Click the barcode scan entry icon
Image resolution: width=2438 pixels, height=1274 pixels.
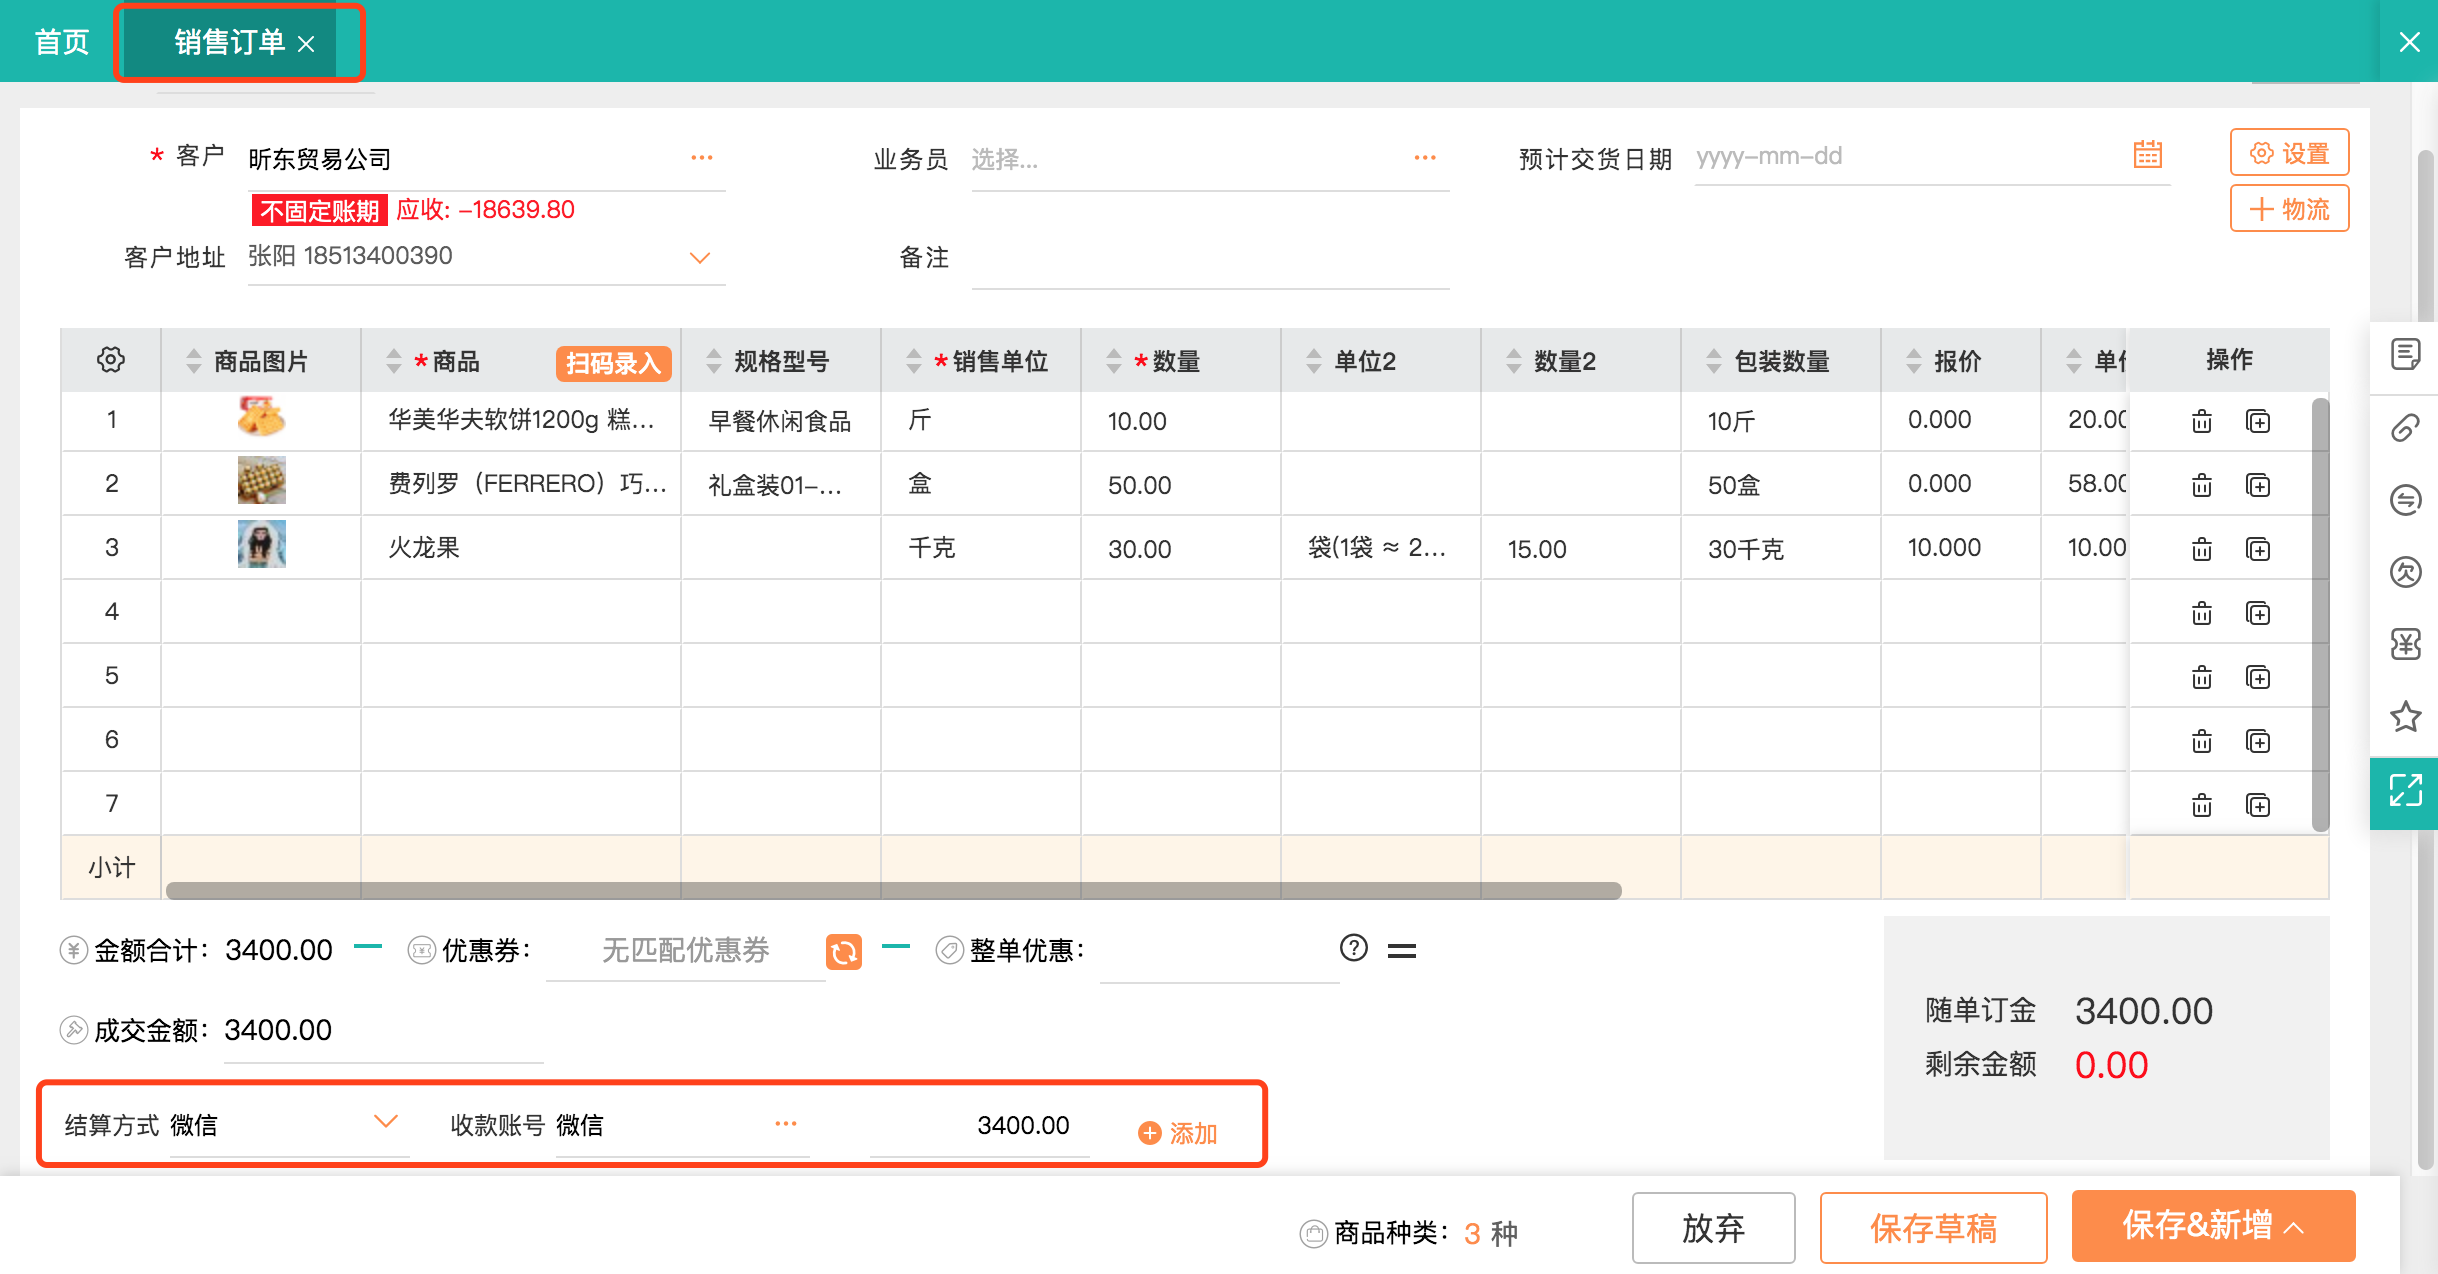pyautogui.click(x=613, y=360)
